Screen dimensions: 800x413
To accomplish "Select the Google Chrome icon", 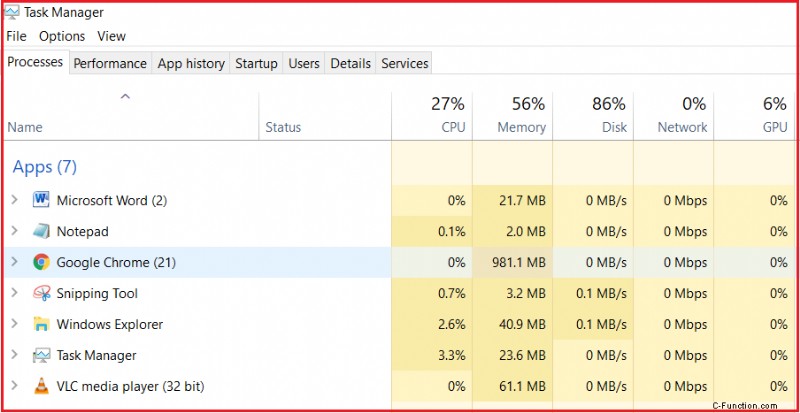I will 41,262.
